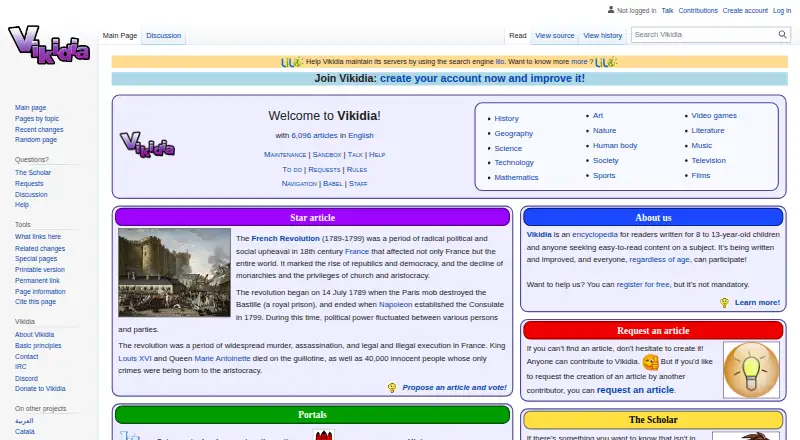Open the Sports category link
Image resolution: width=800 pixels, height=440 pixels.
click(604, 176)
